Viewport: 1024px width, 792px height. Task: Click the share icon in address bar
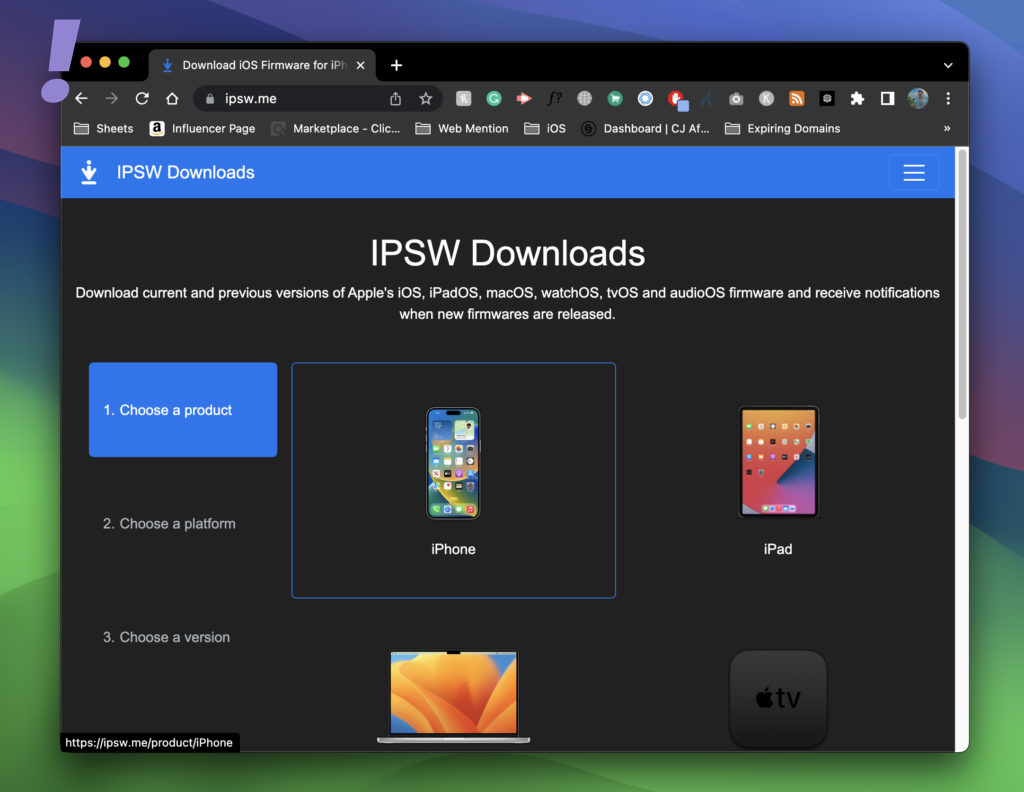396,99
